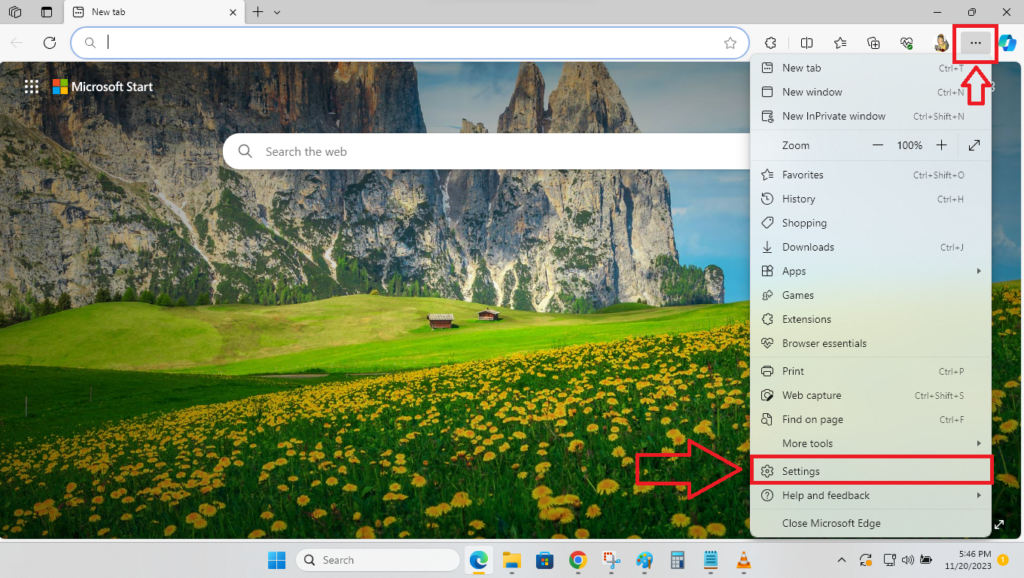Open History from the menu
Screen dimensions: 1024x578
(x=871, y=199)
